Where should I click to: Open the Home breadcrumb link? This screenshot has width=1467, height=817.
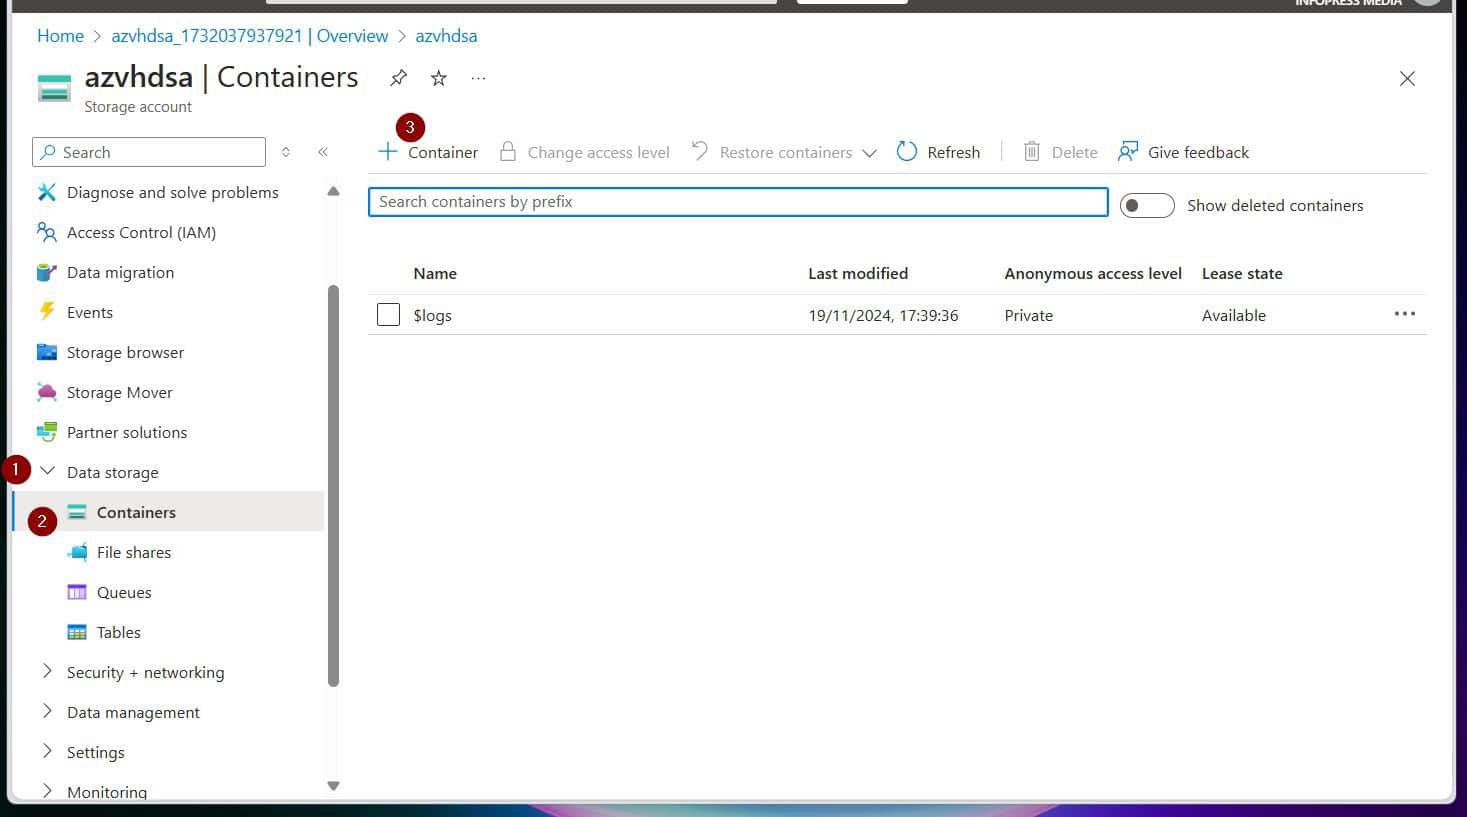click(x=60, y=35)
